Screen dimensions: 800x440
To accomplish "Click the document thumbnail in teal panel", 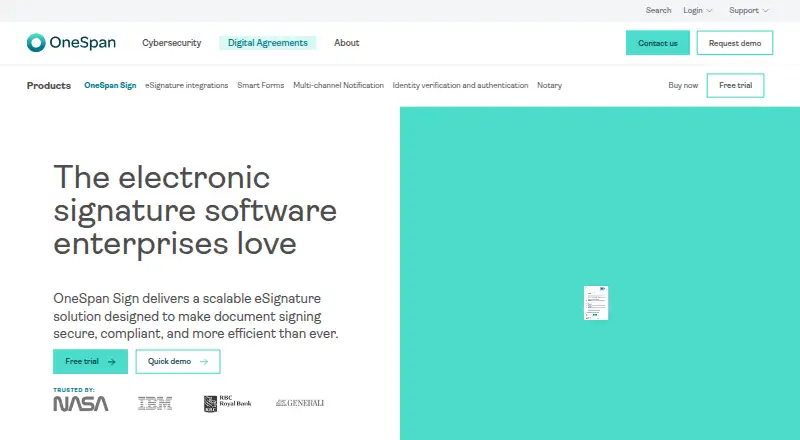I will click(x=596, y=303).
